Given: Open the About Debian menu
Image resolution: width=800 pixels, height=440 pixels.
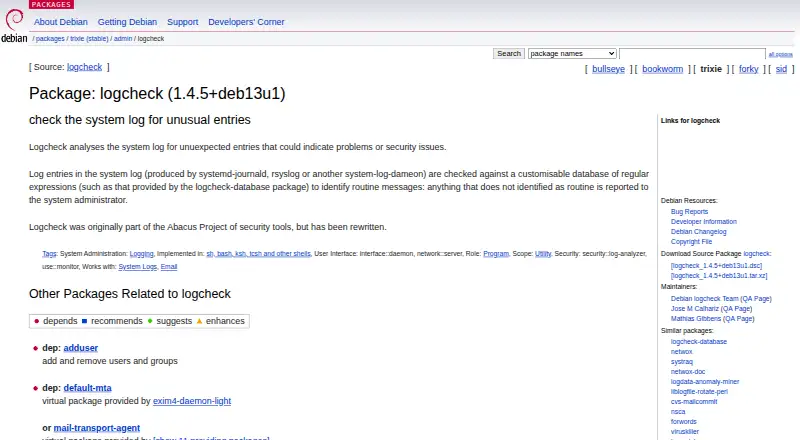Looking at the screenshot, I should click(x=61, y=22).
